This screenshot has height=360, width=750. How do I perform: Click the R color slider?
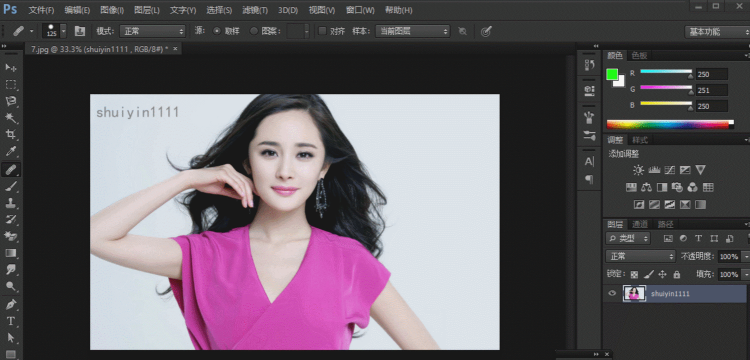click(x=666, y=72)
